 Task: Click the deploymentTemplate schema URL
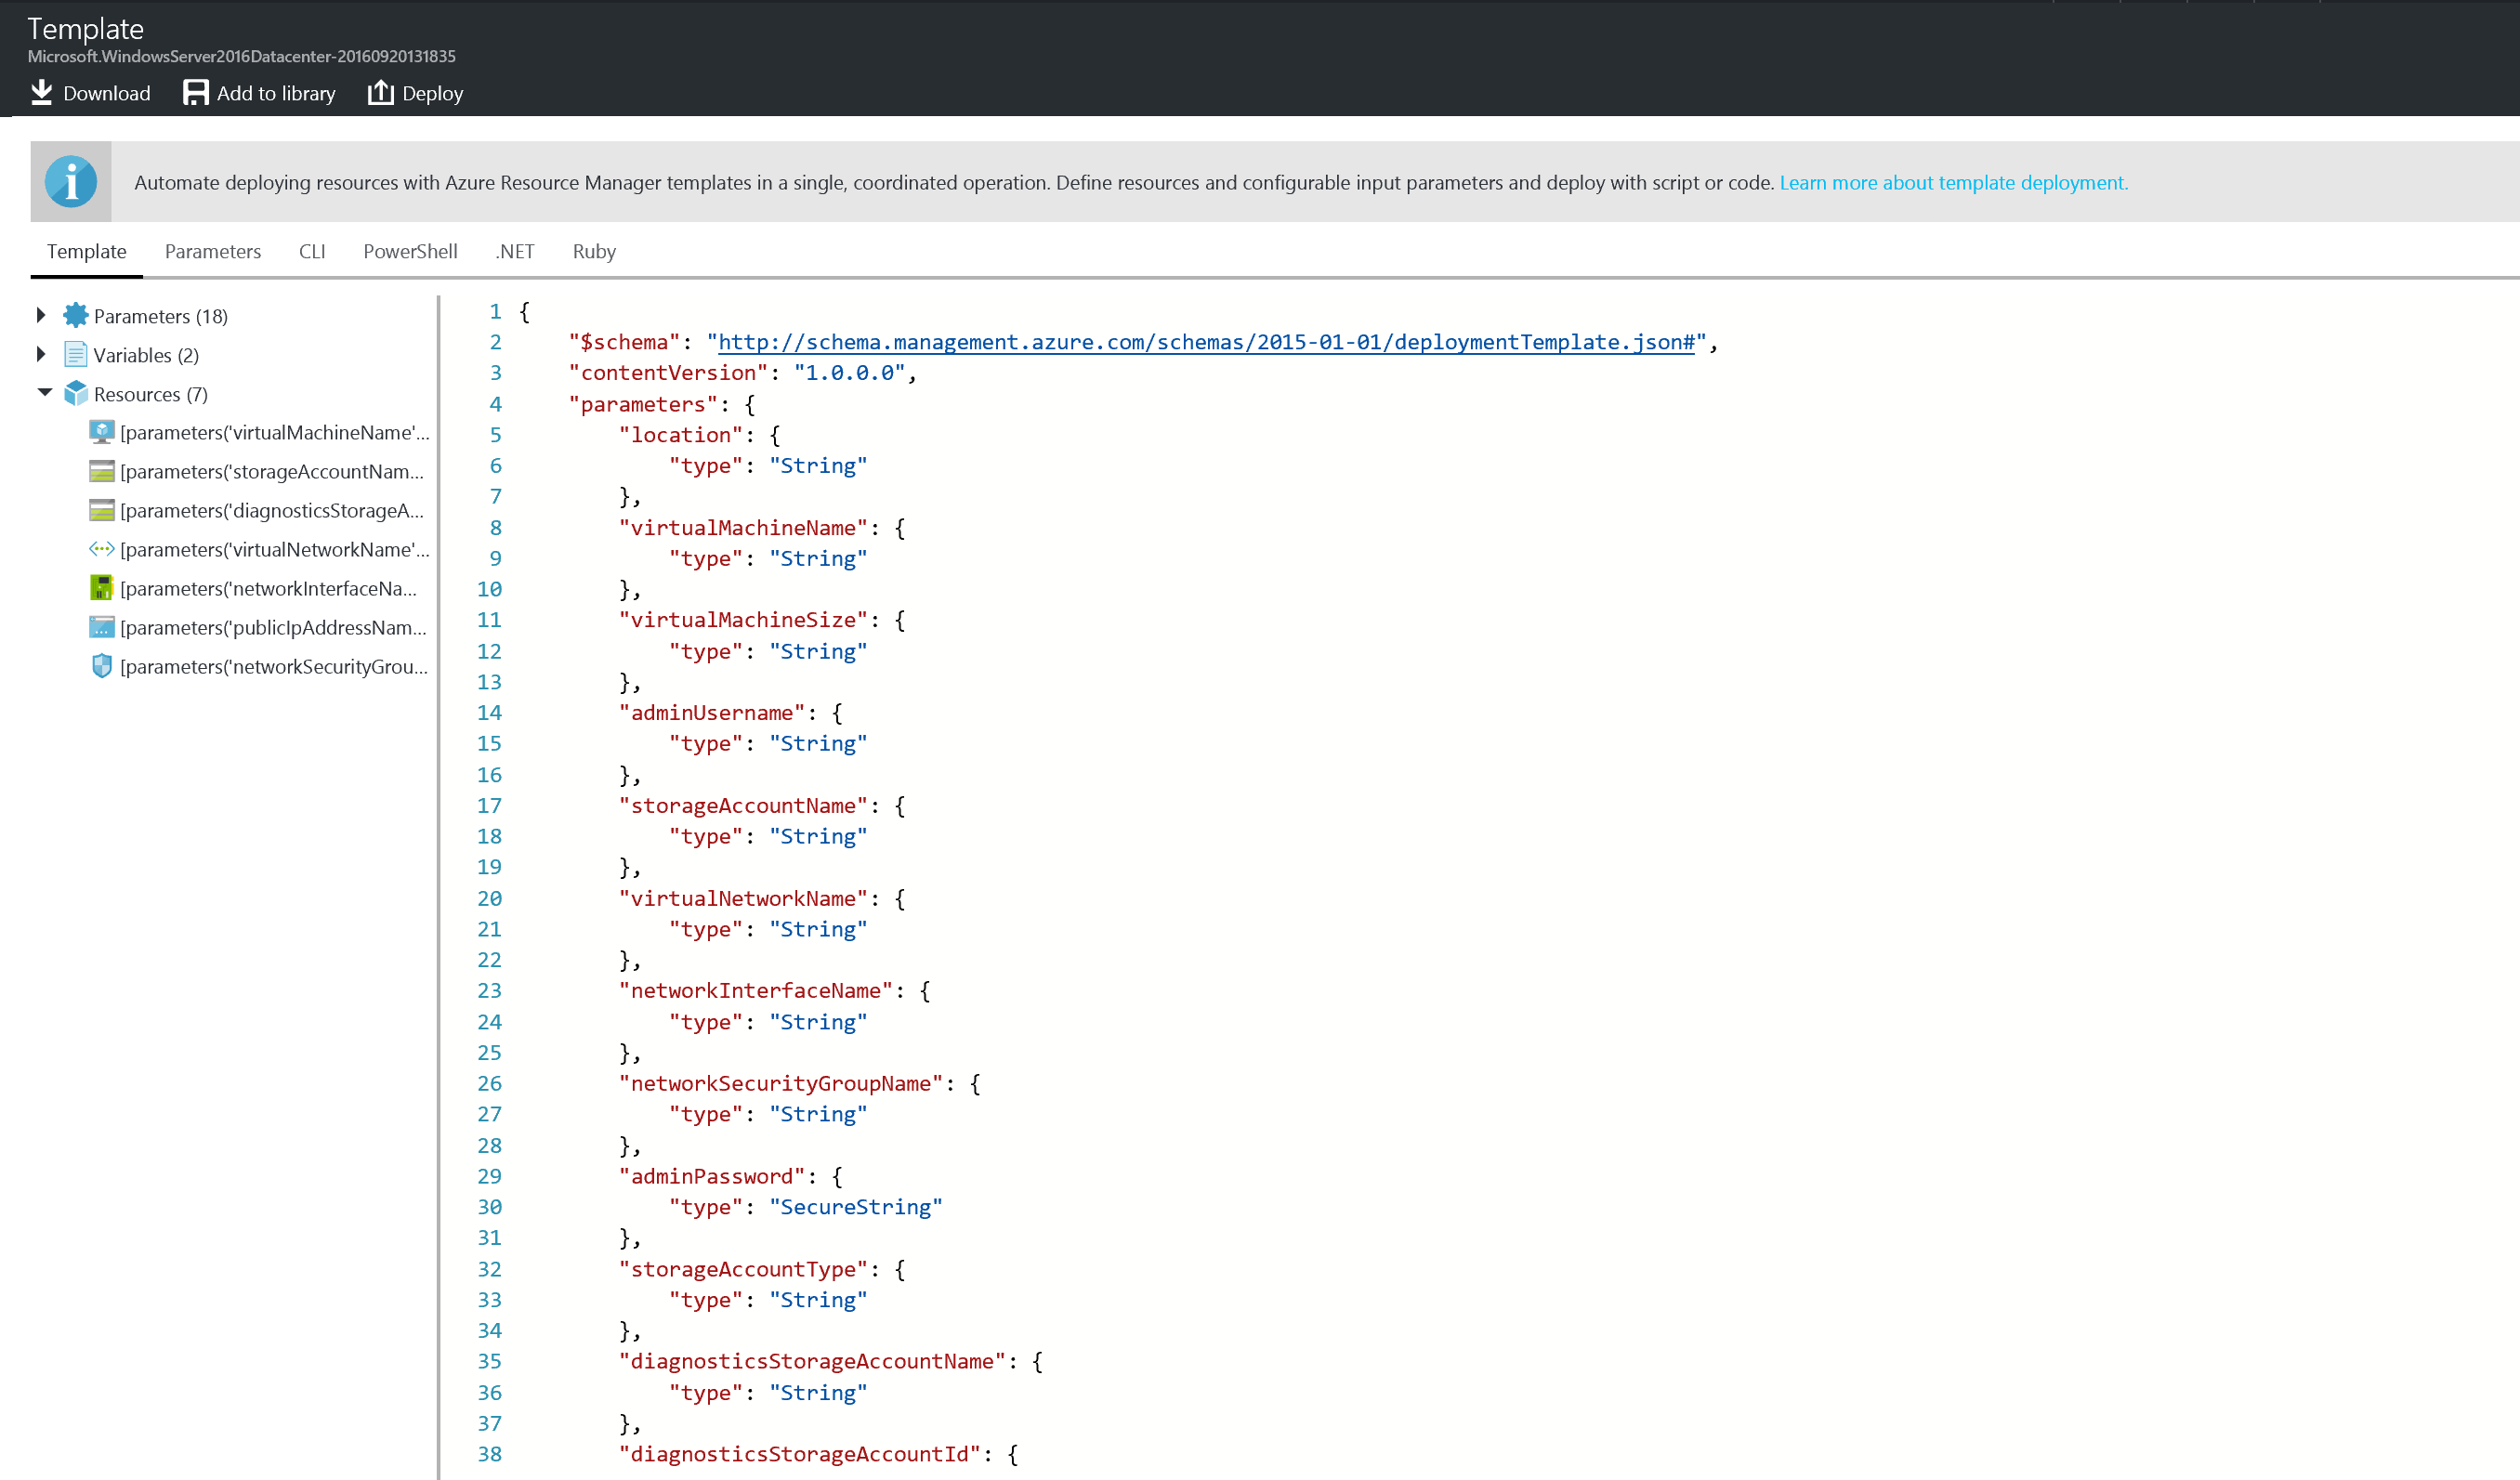coord(1208,341)
